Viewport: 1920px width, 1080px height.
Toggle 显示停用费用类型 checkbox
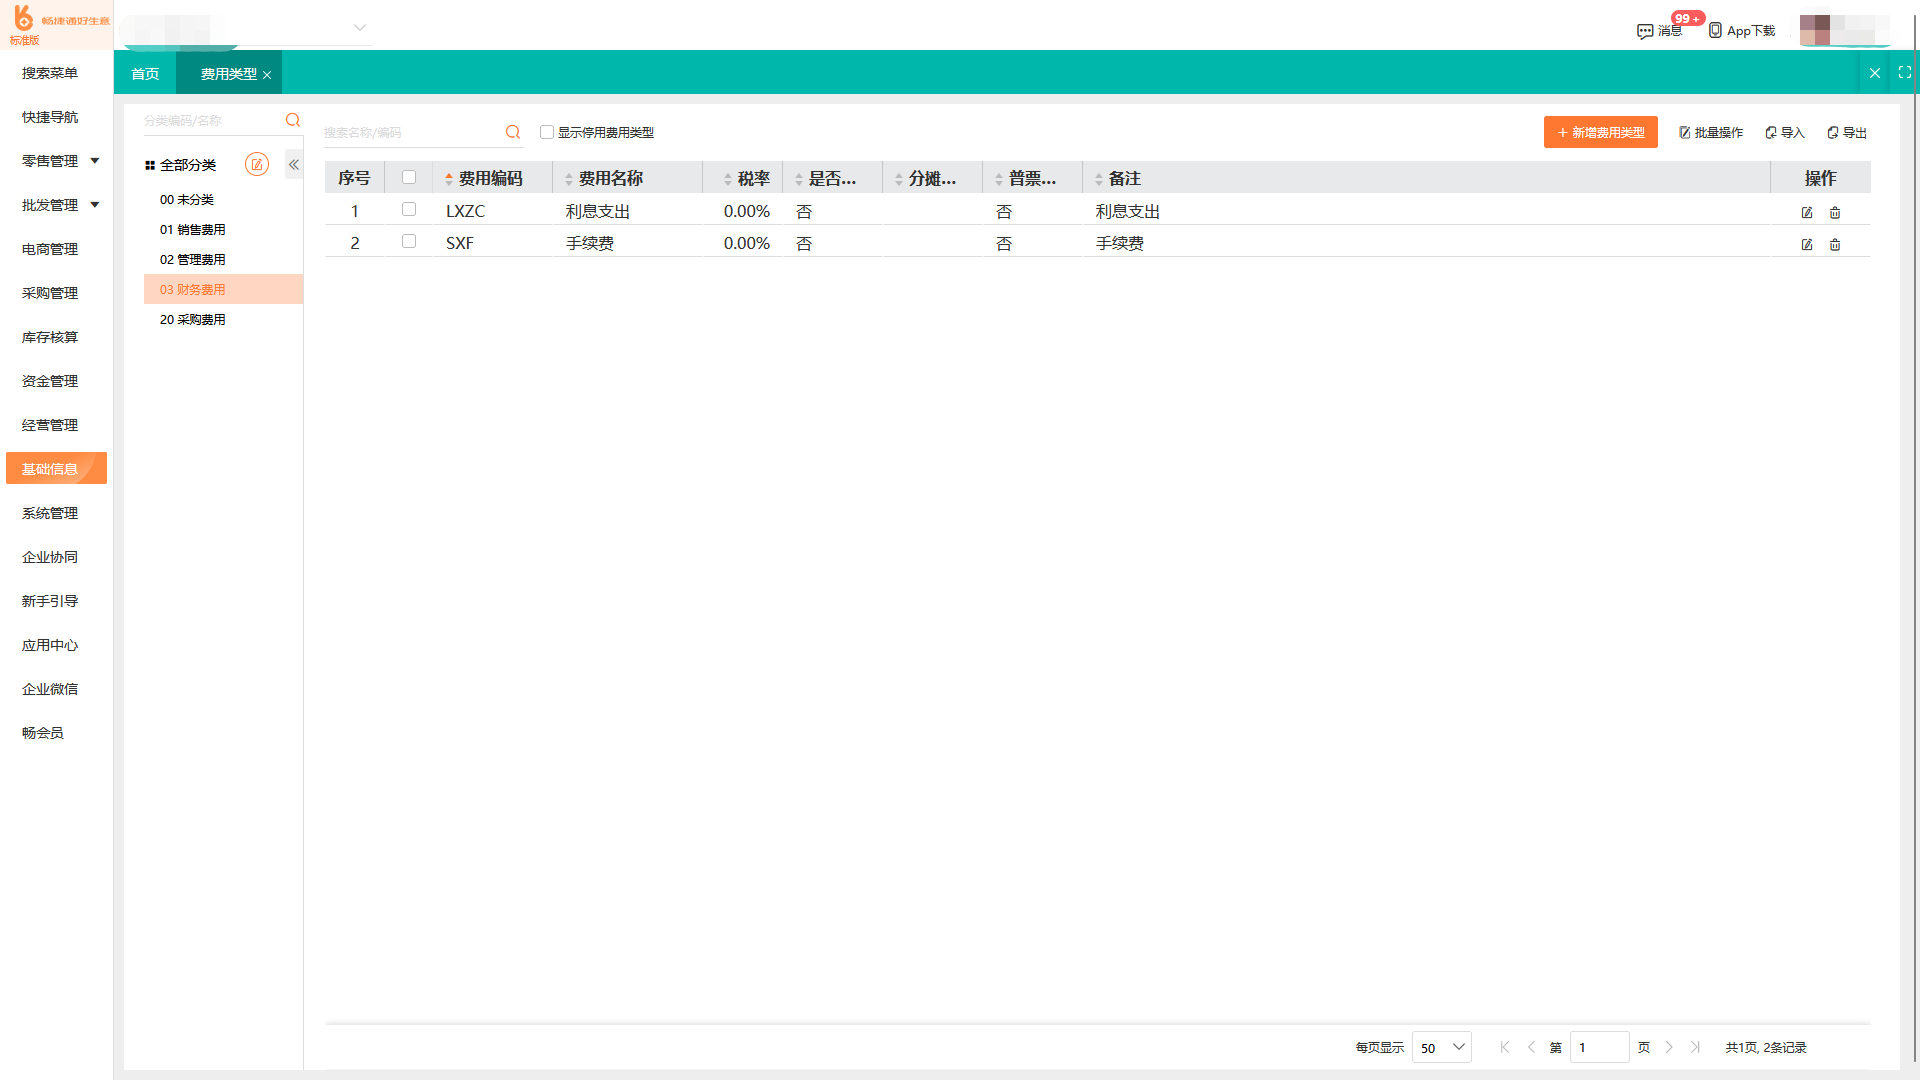tap(549, 132)
